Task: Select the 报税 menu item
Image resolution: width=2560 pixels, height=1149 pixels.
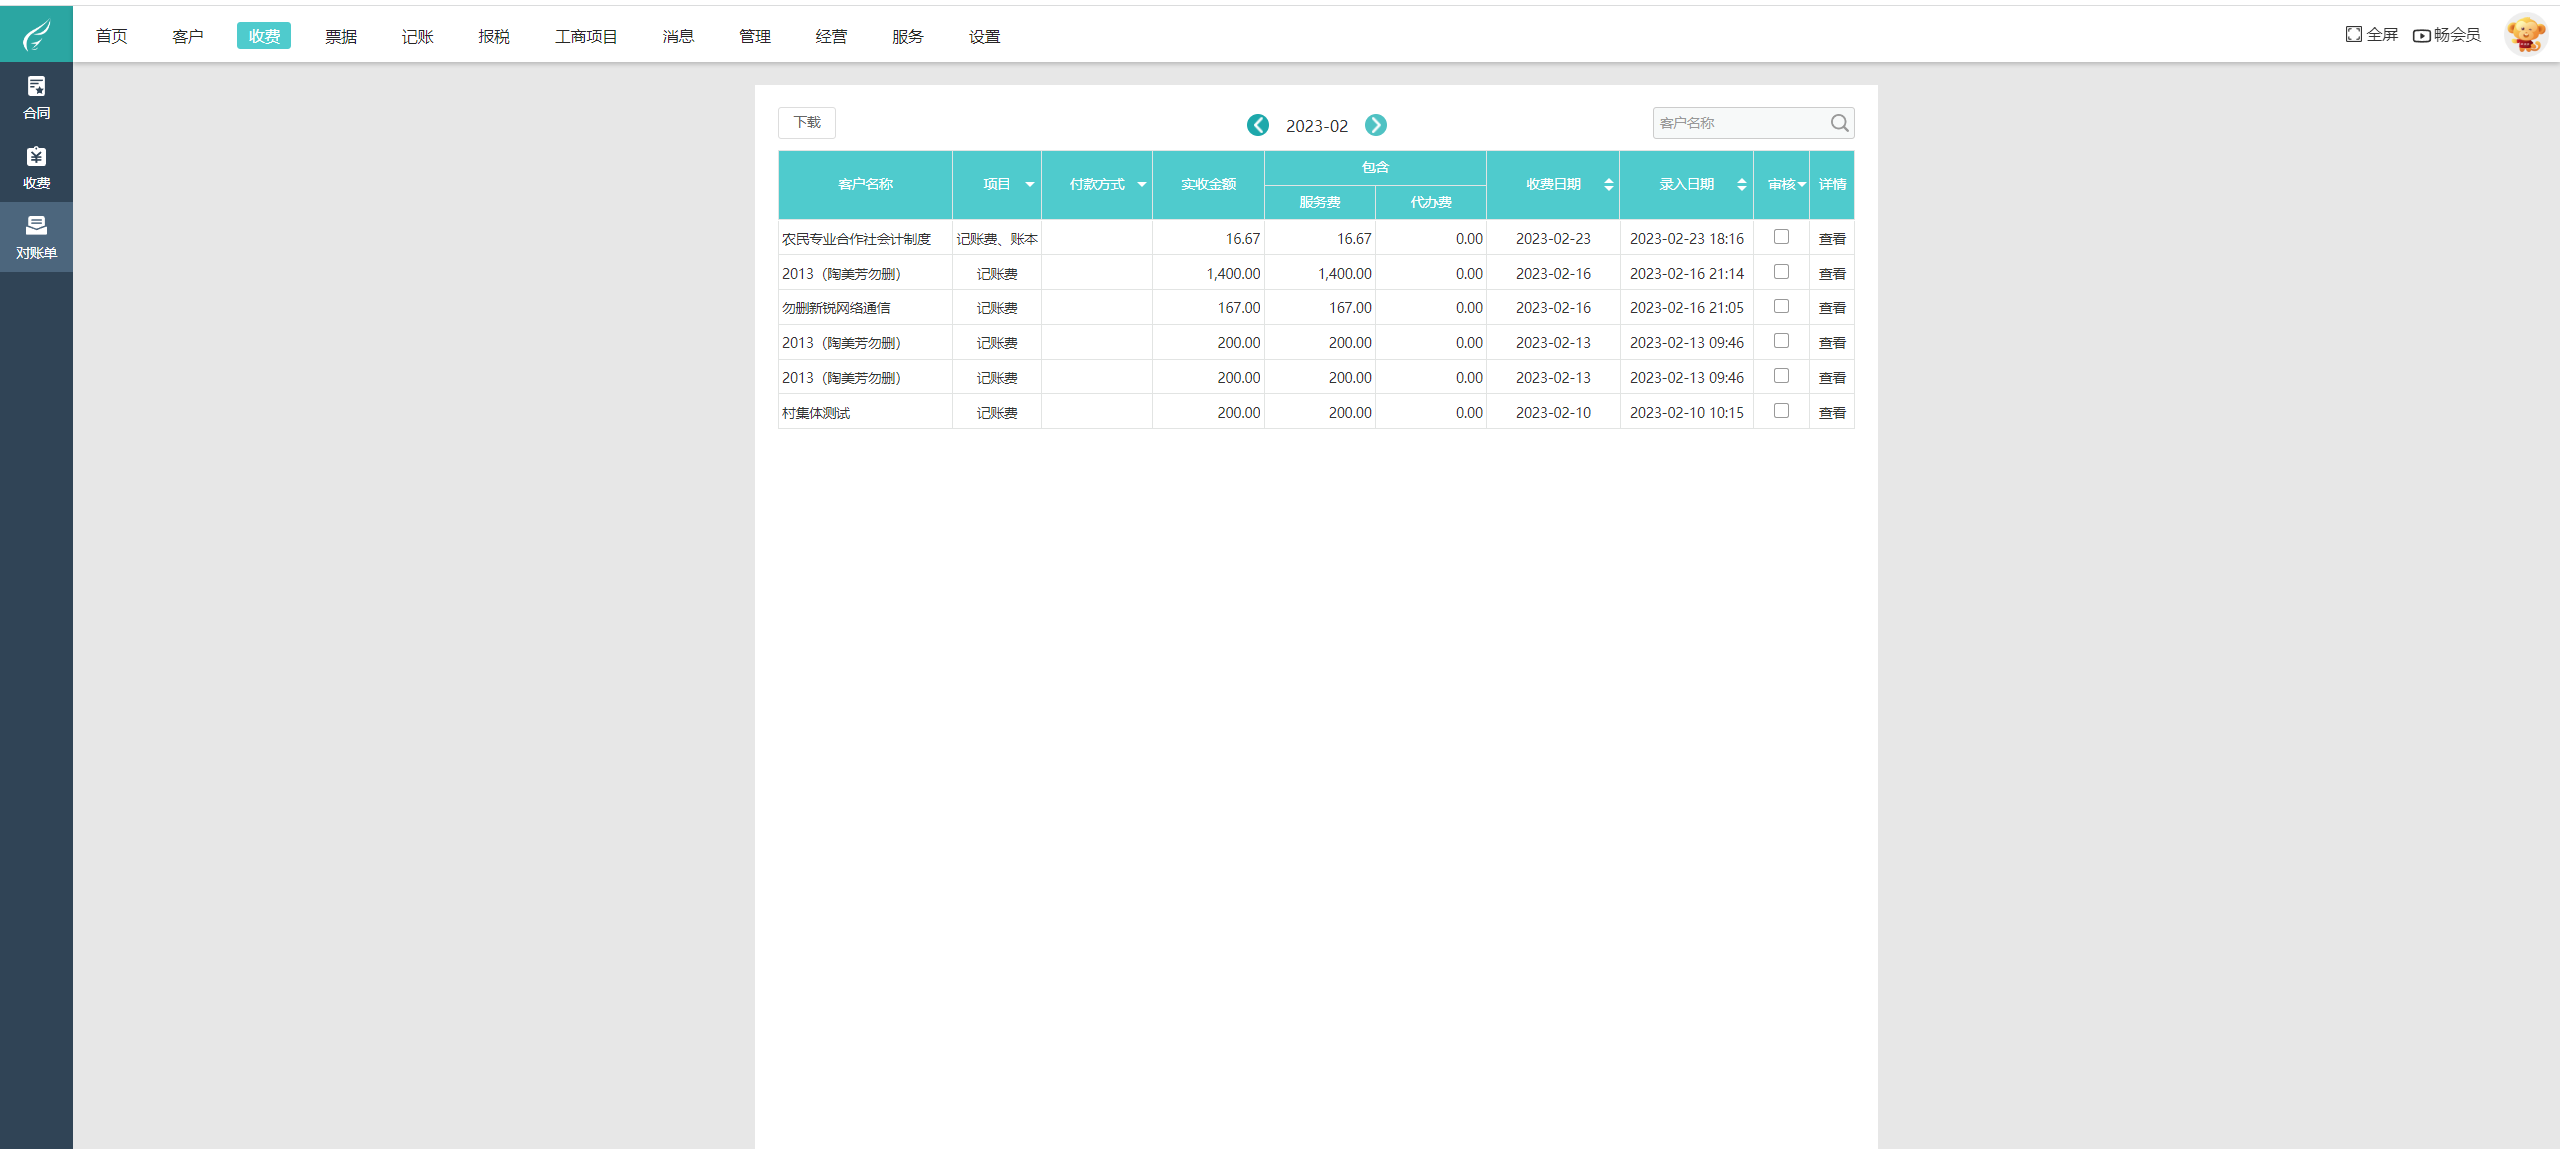Action: (x=493, y=36)
